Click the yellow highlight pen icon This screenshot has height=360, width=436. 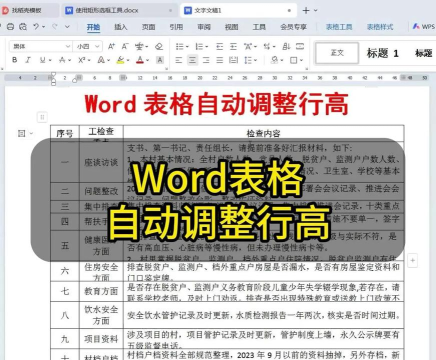[x=120, y=60]
